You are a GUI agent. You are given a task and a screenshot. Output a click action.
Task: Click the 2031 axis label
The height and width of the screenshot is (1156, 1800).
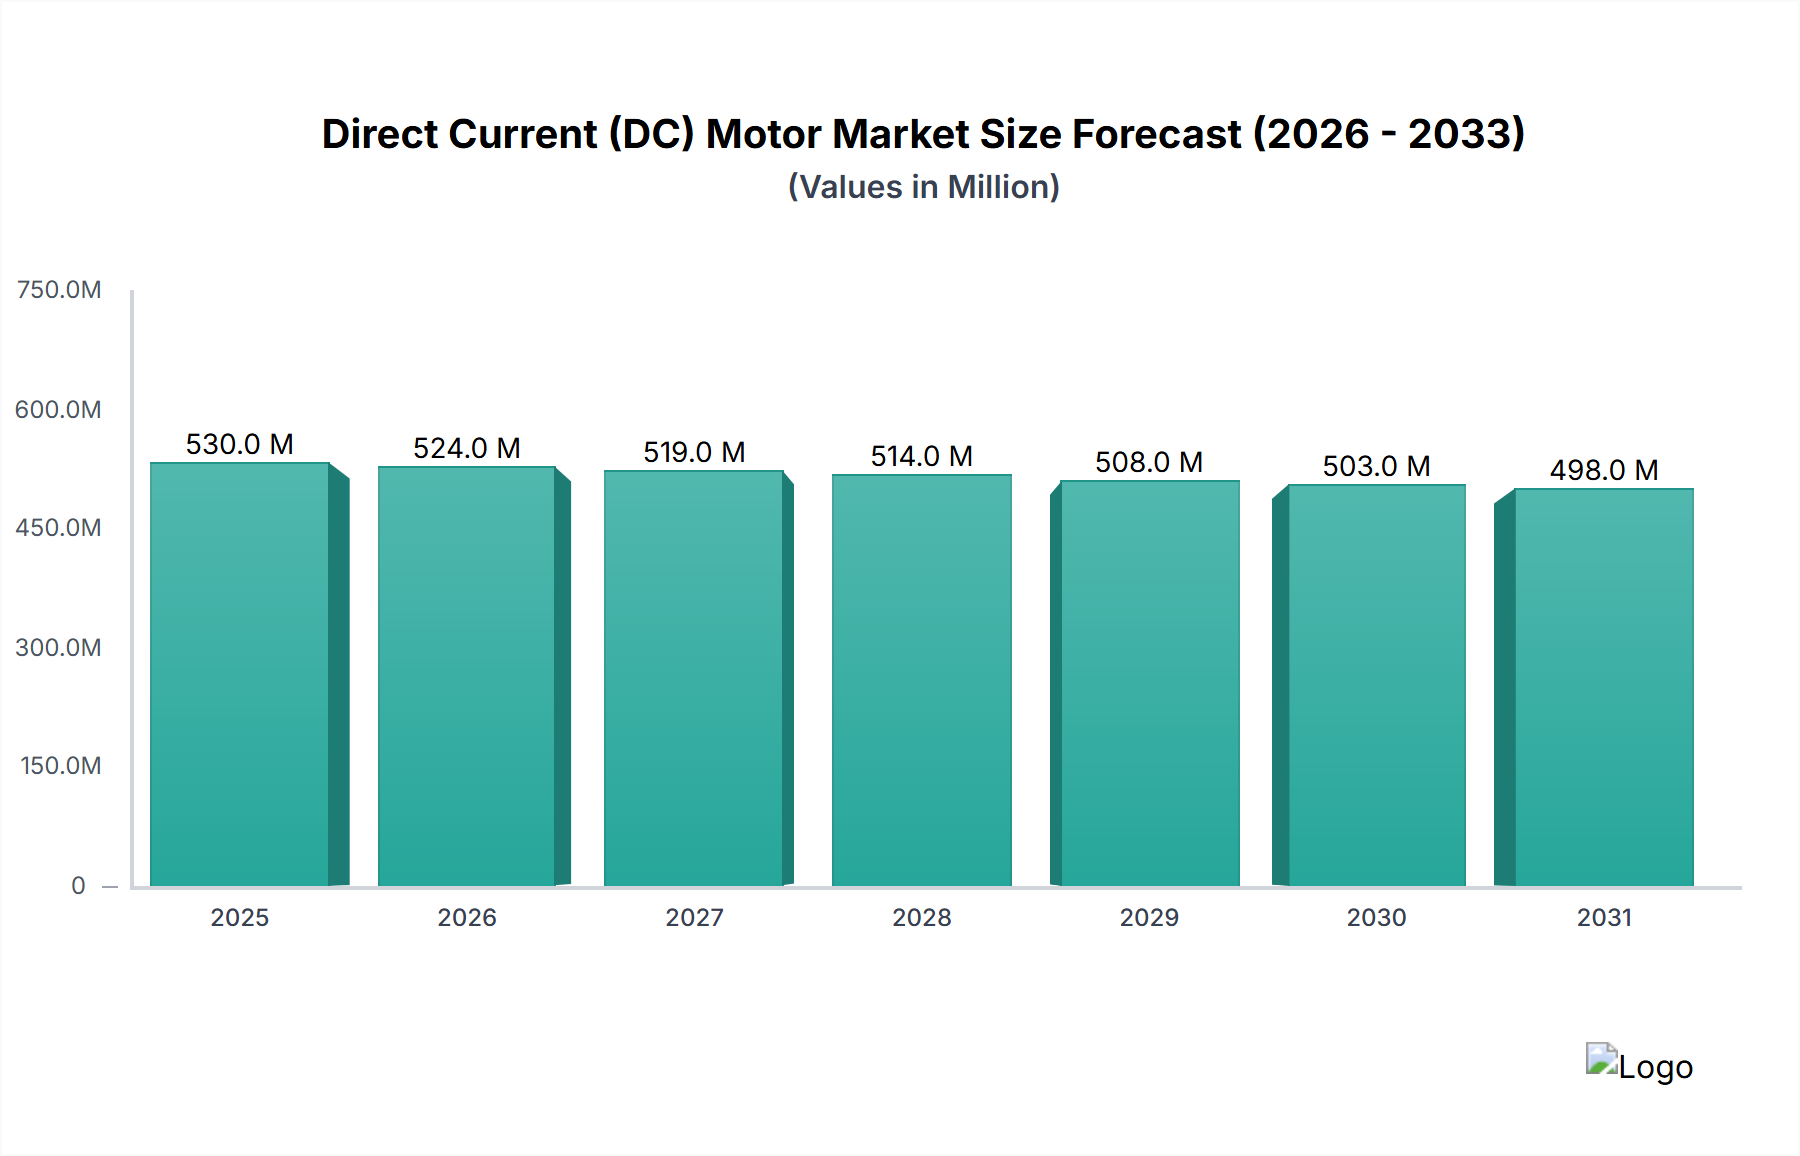1606,917
